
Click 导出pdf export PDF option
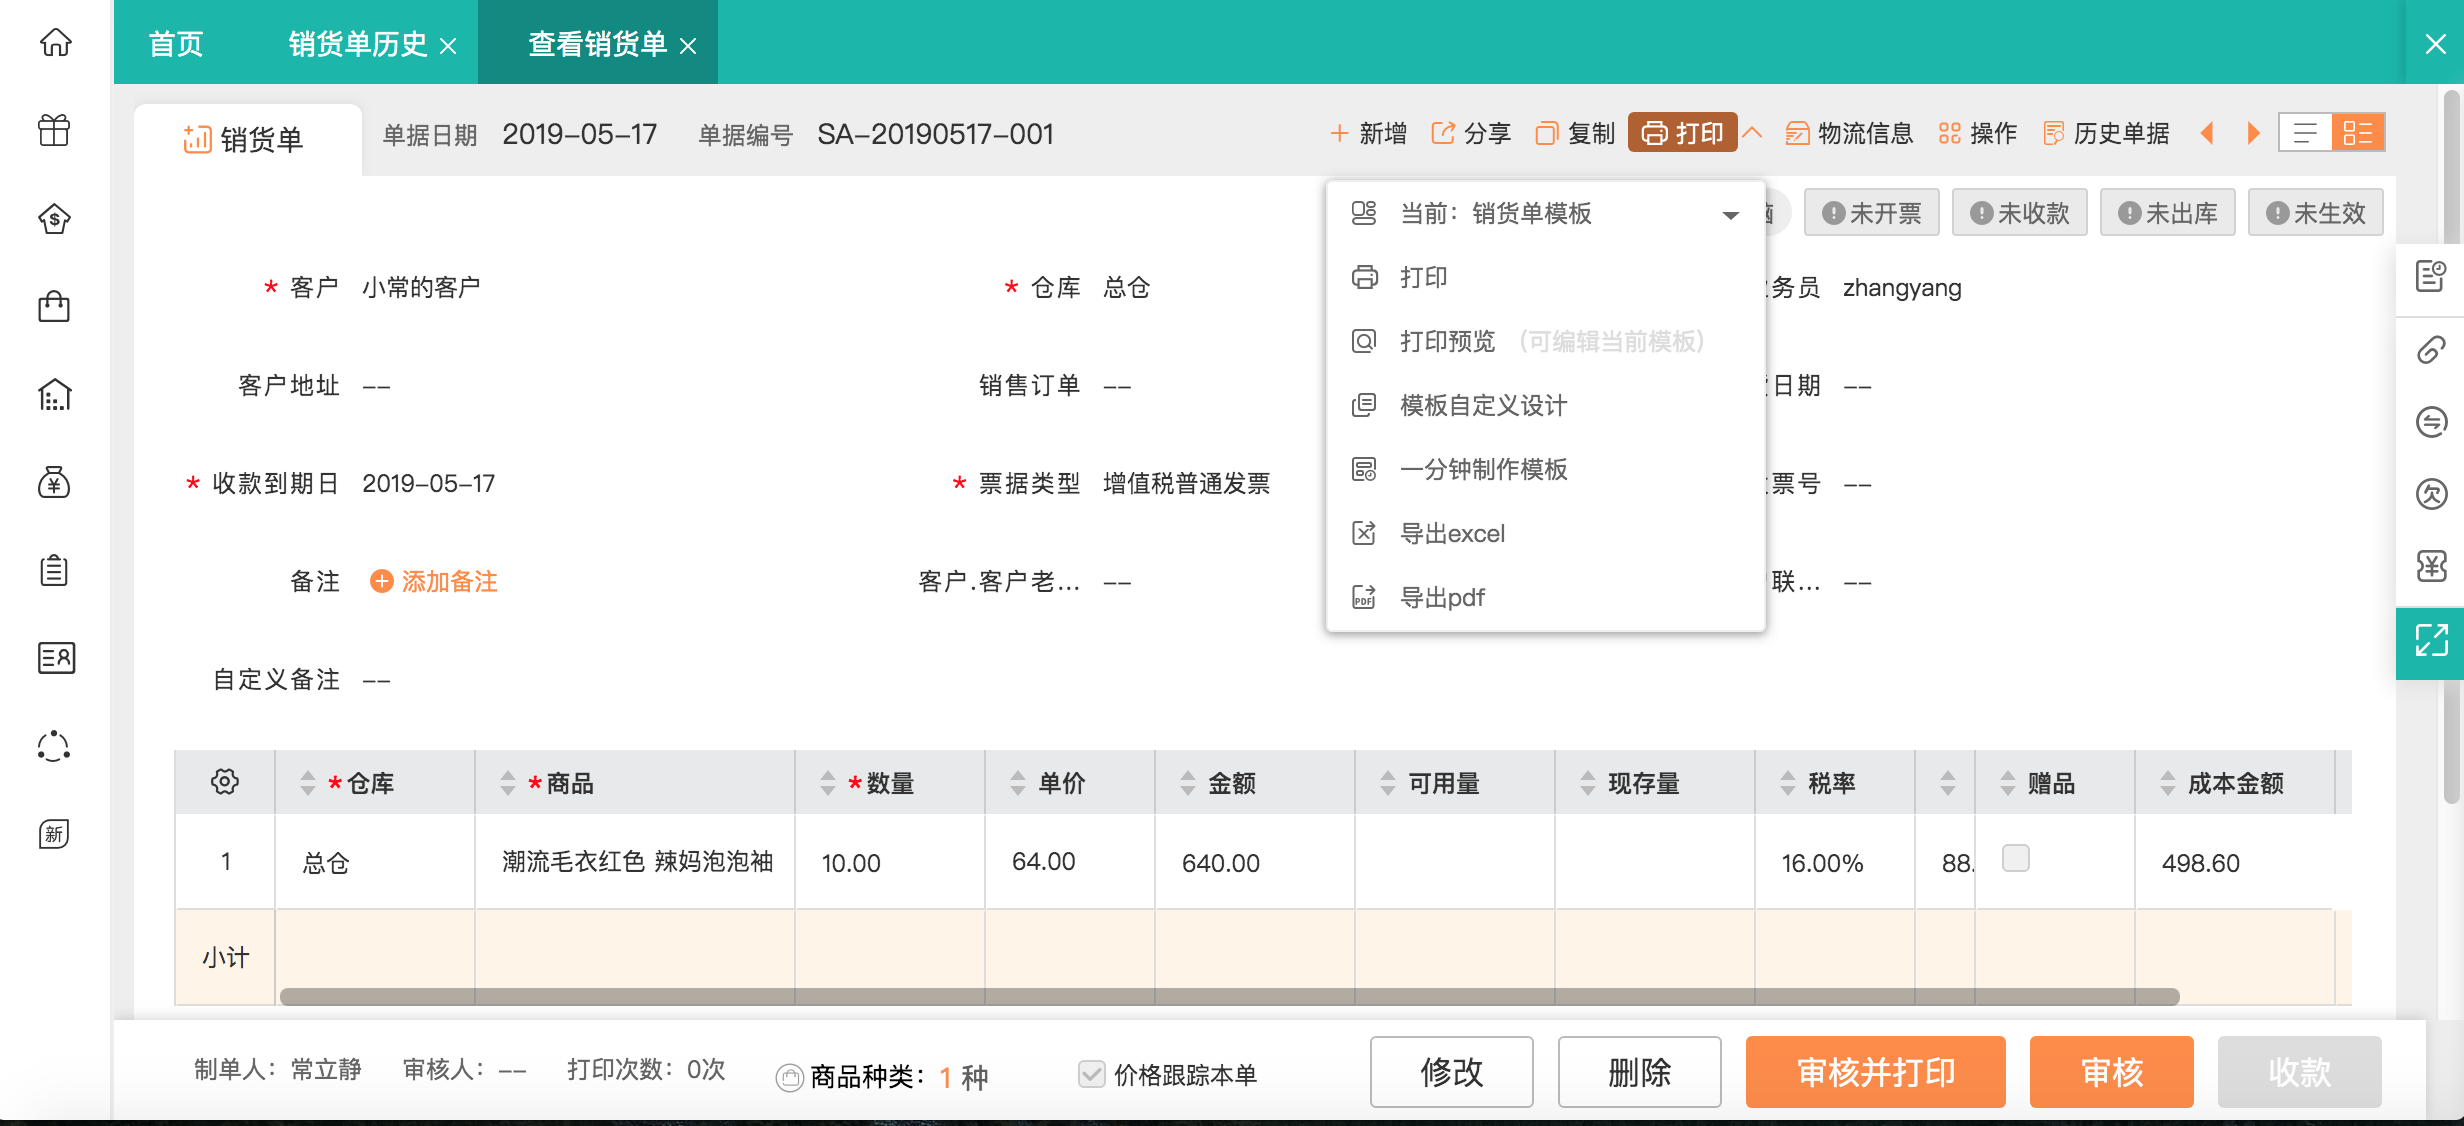1441,597
